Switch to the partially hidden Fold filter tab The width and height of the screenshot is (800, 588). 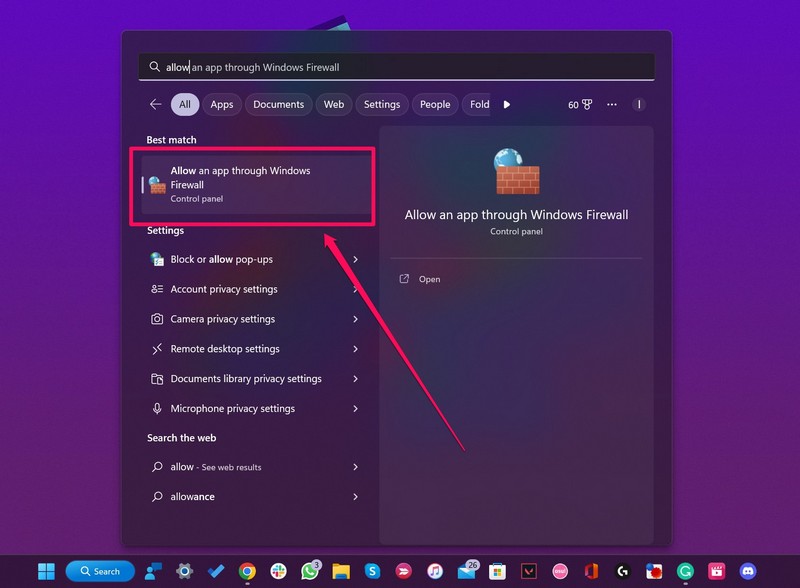(477, 105)
